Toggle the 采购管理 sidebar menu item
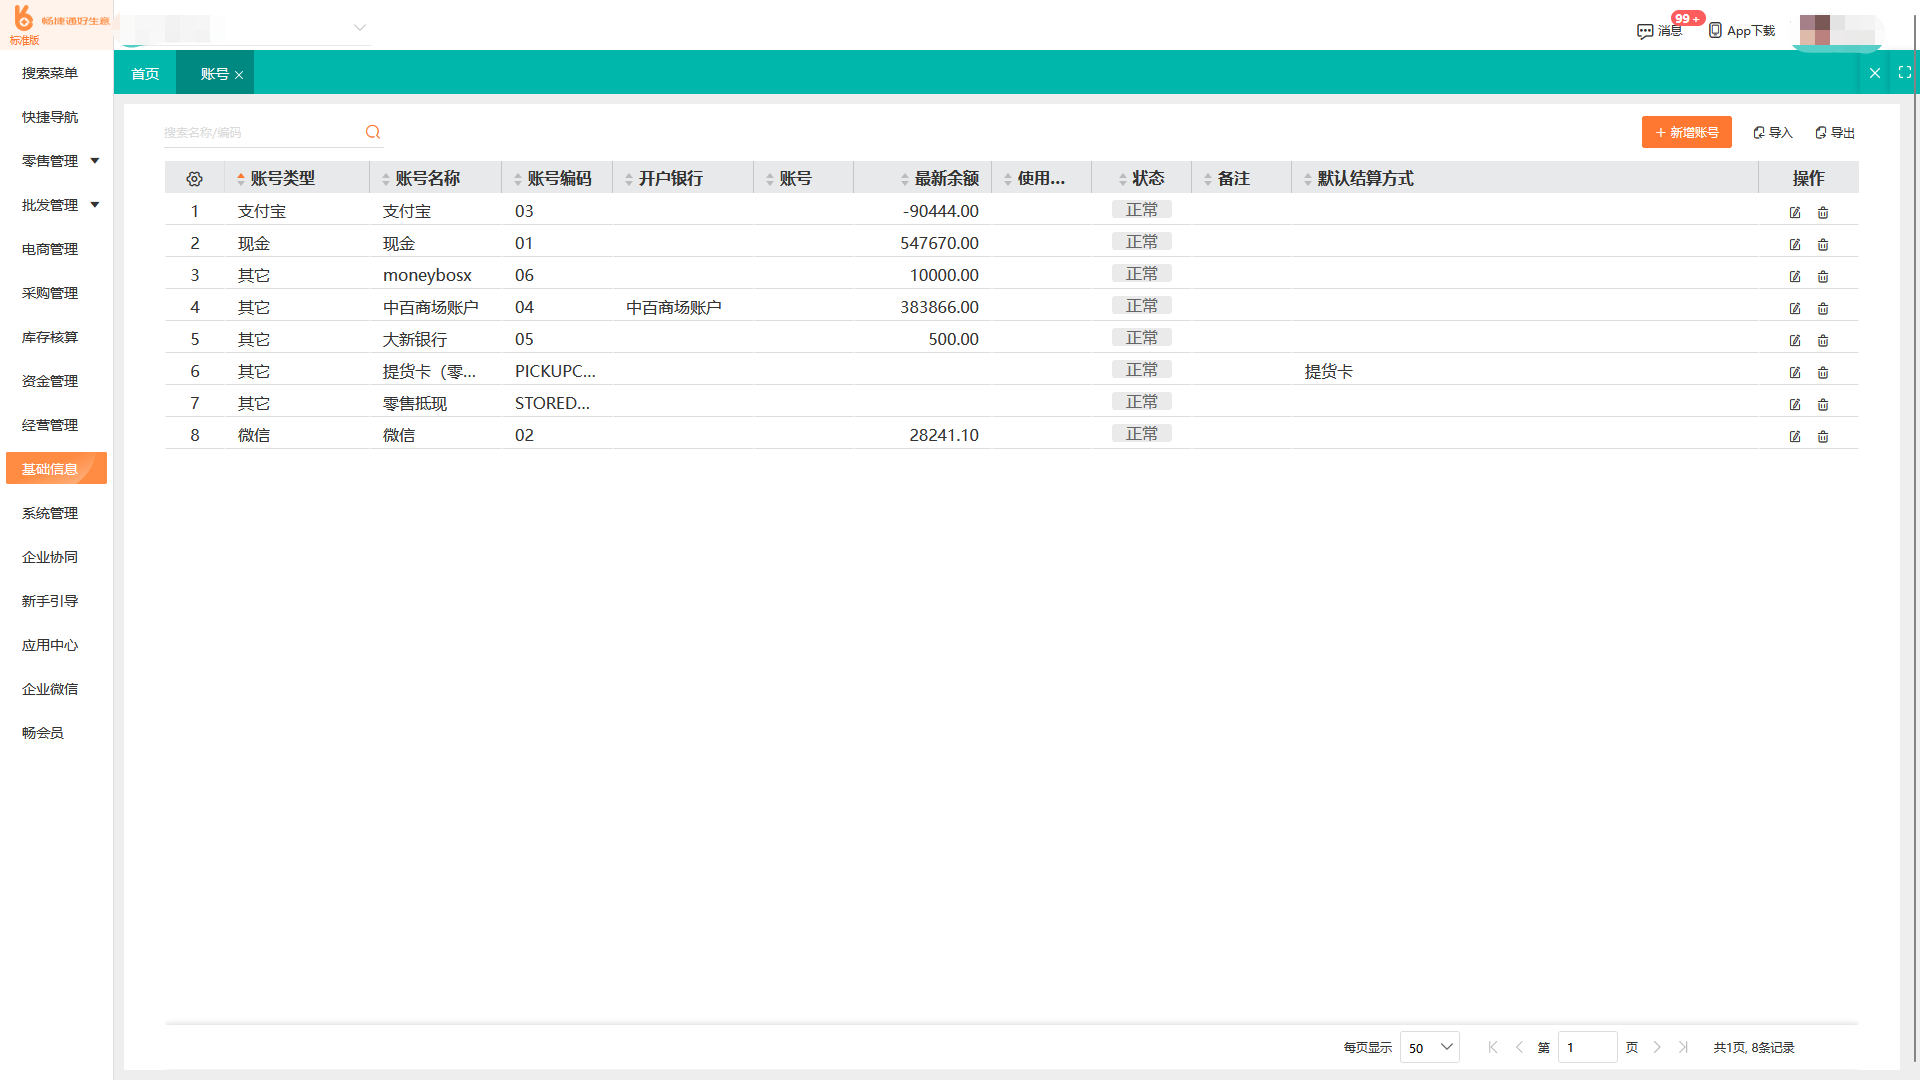The height and width of the screenshot is (1080, 1920). (51, 293)
